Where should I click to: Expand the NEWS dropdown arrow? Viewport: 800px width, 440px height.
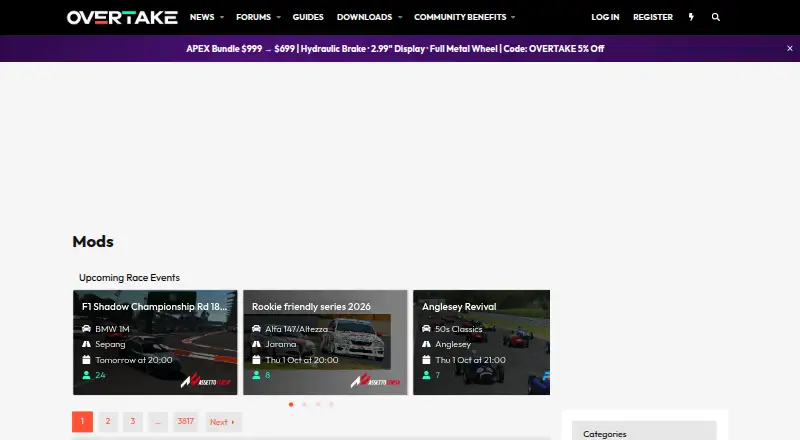pyautogui.click(x=222, y=17)
